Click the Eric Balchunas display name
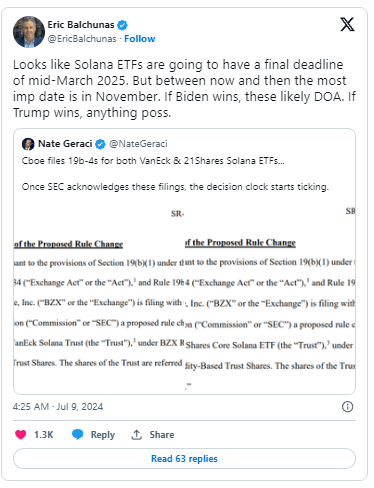Screen dimensions: 374x488 pos(81,25)
